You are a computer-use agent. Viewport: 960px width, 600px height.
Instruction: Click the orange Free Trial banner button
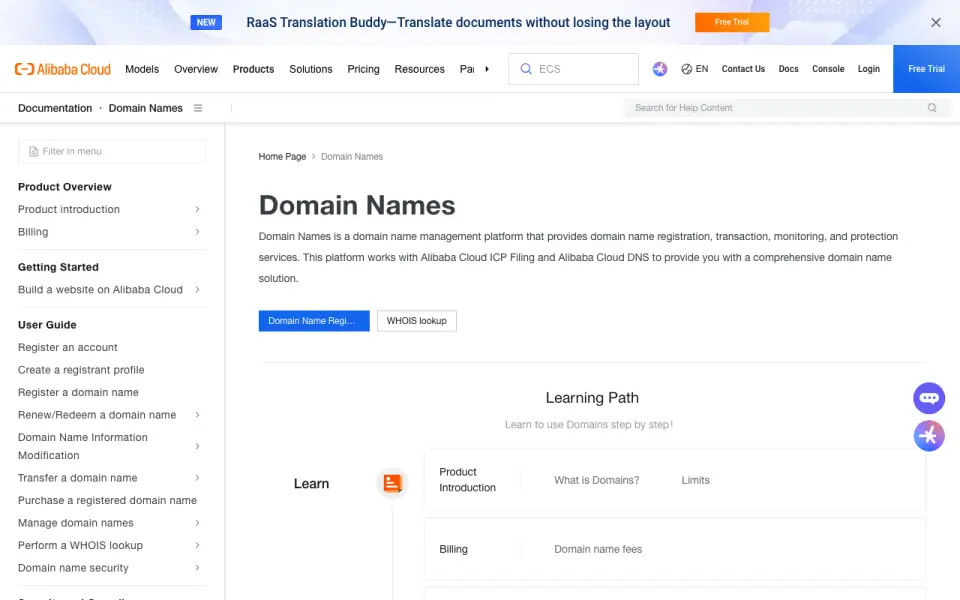[x=732, y=22]
